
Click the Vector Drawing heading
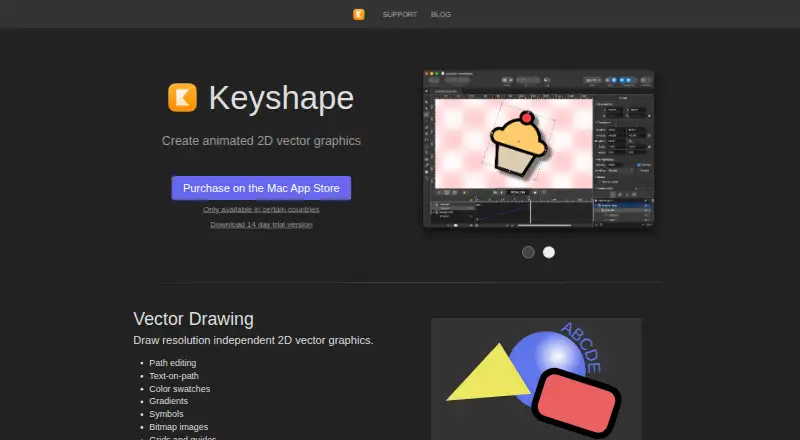click(x=193, y=319)
